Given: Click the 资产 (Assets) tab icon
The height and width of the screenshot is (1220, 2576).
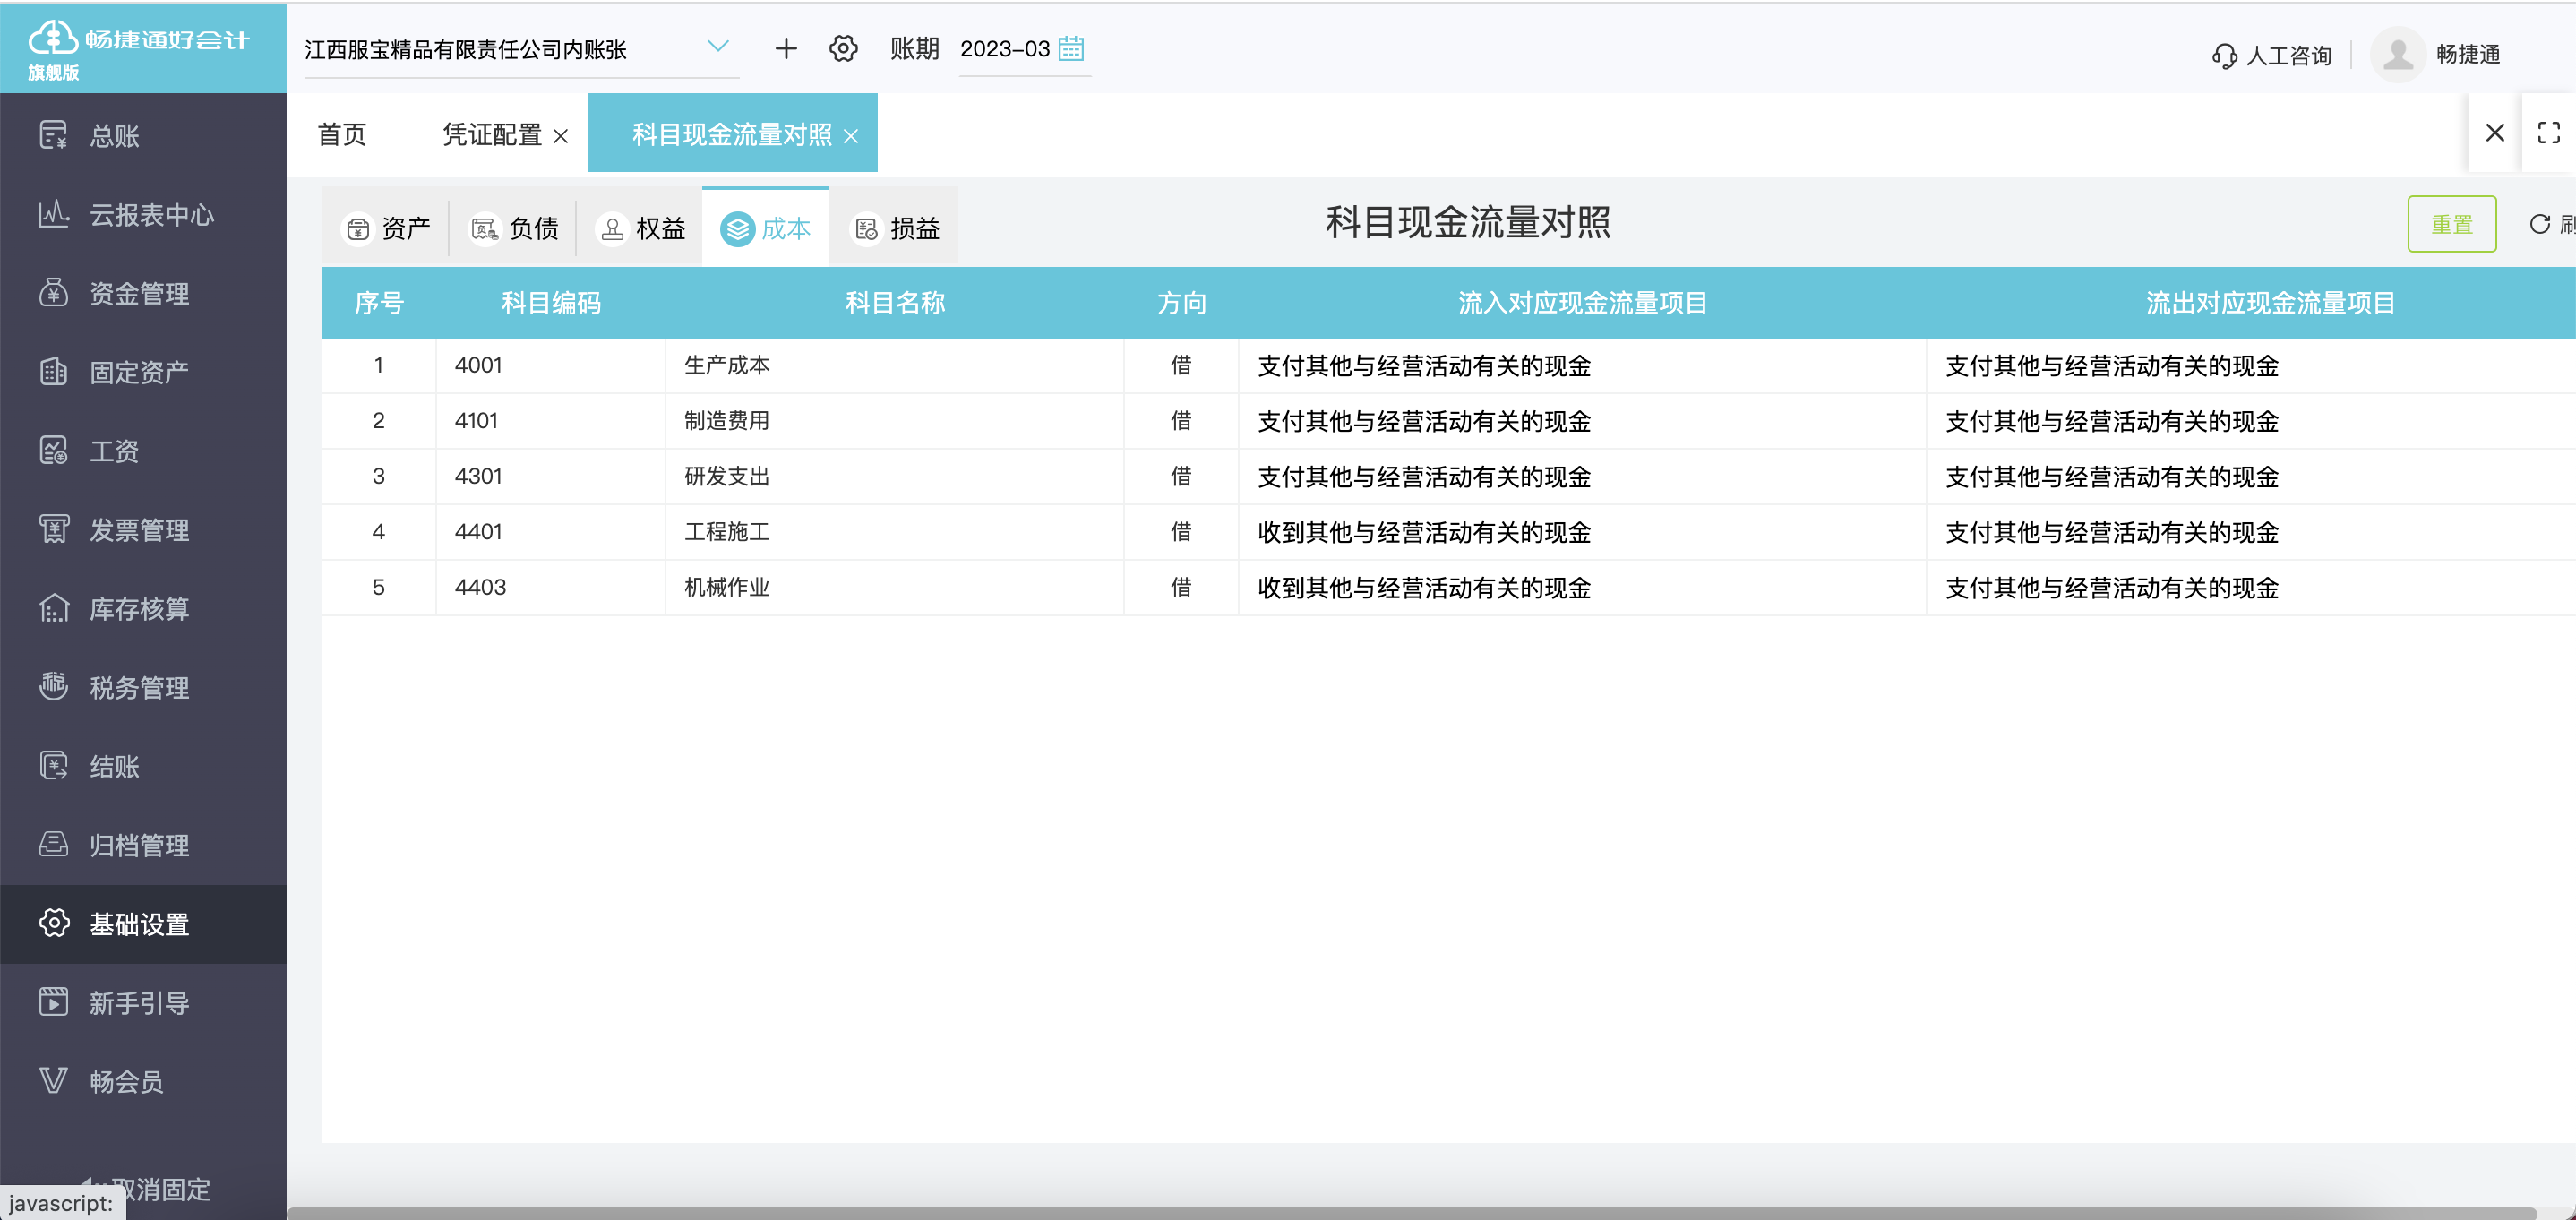Looking at the screenshot, I should click(x=358, y=227).
